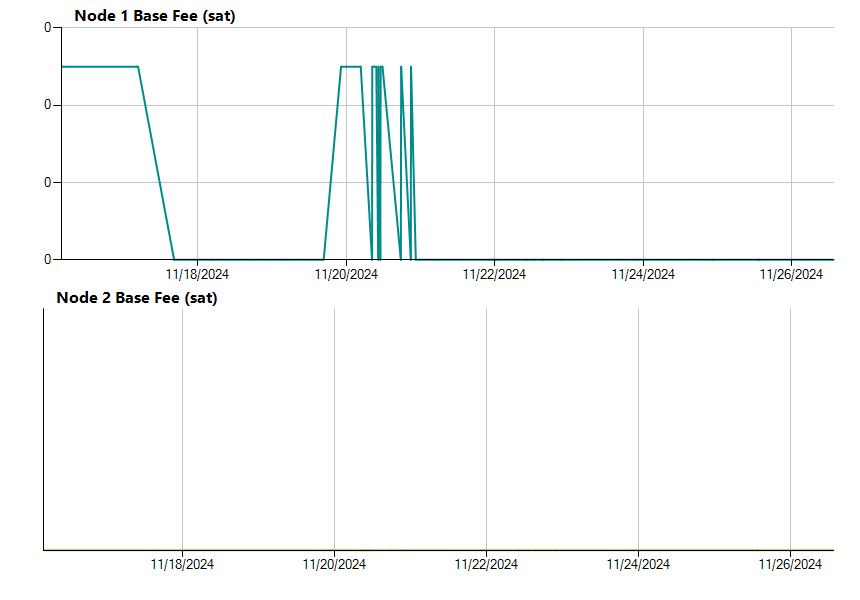
Task: Click the descending line segment before 11/18 in Node 1
Action: click(156, 163)
